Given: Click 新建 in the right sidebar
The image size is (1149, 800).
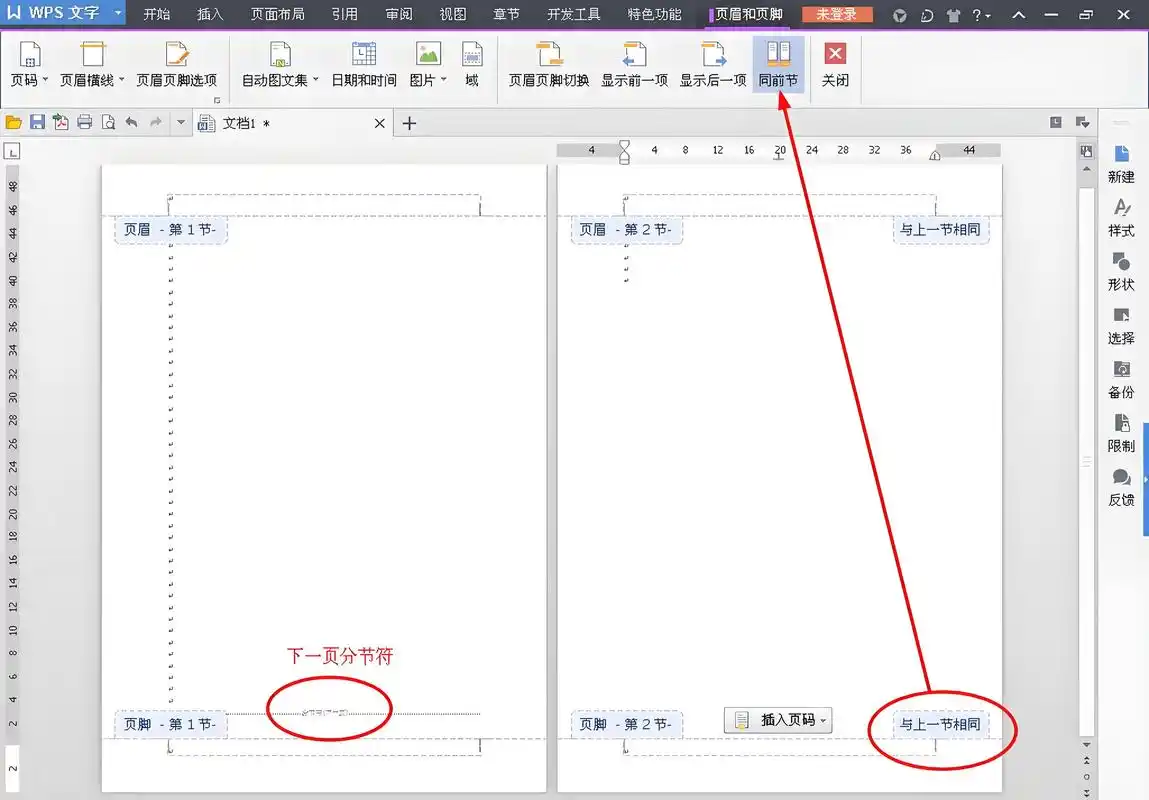Looking at the screenshot, I should tap(1121, 165).
